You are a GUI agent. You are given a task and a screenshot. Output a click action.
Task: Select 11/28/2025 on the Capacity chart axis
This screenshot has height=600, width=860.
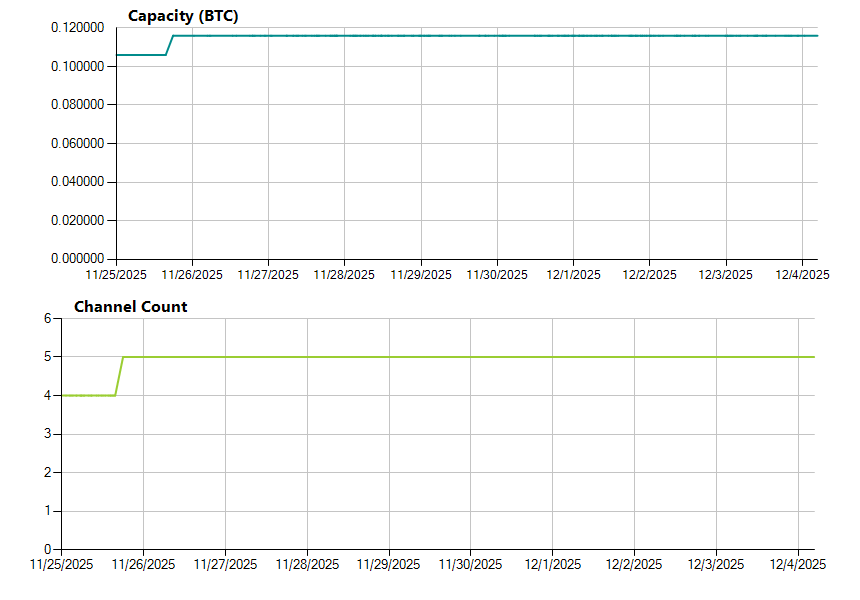click(x=344, y=274)
